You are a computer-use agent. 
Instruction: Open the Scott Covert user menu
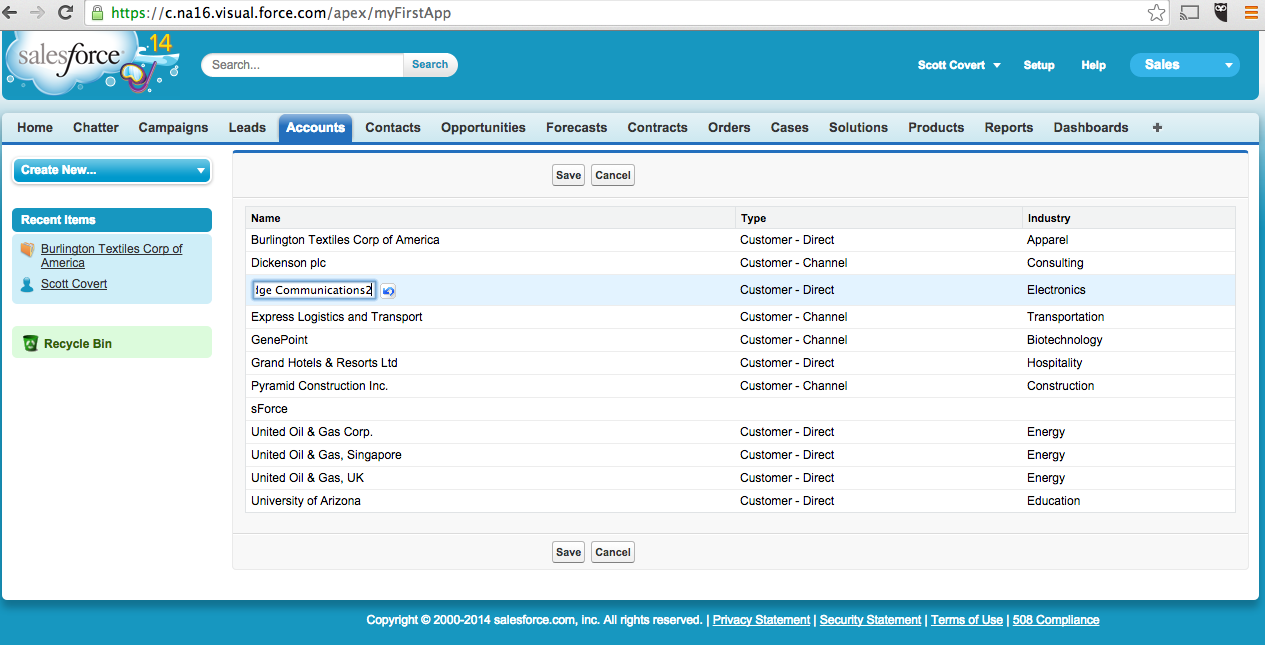pos(958,65)
